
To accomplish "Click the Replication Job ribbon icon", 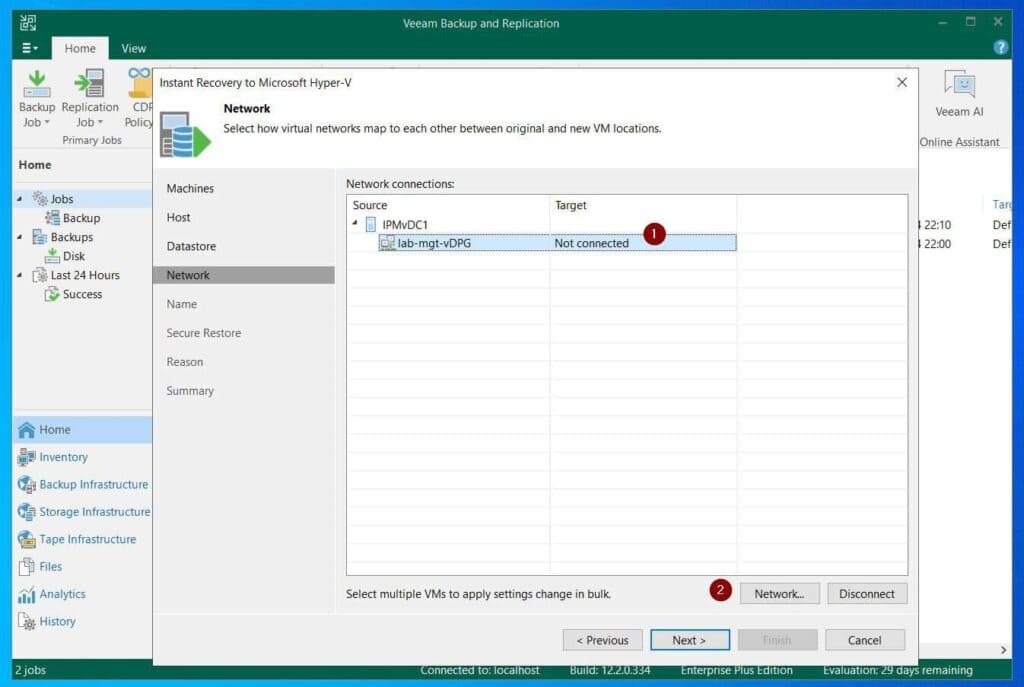I will click(89, 84).
